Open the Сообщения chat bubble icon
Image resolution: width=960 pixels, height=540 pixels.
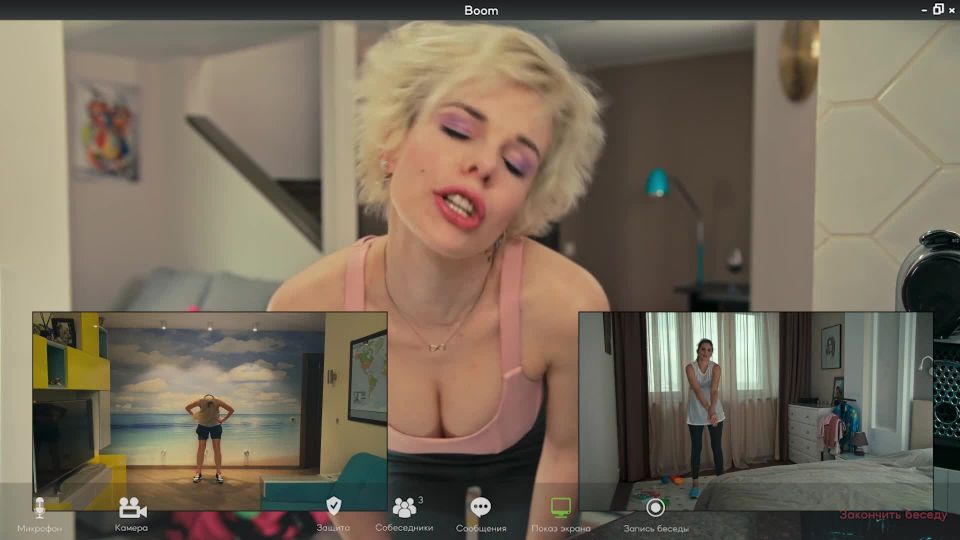click(x=481, y=507)
